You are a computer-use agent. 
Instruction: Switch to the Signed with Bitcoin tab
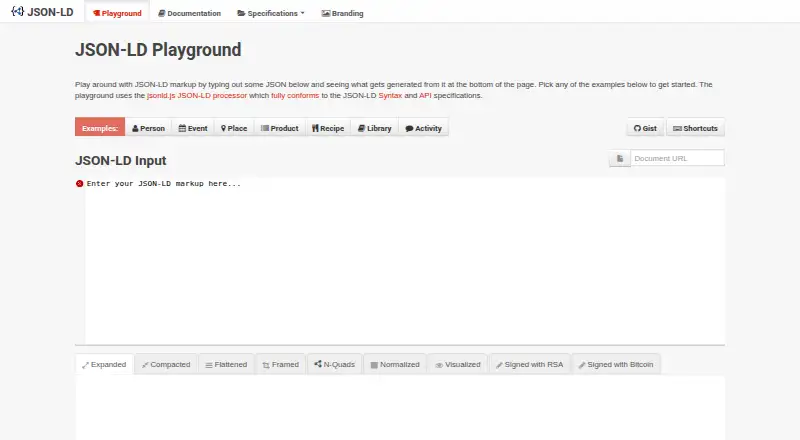[x=616, y=364]
